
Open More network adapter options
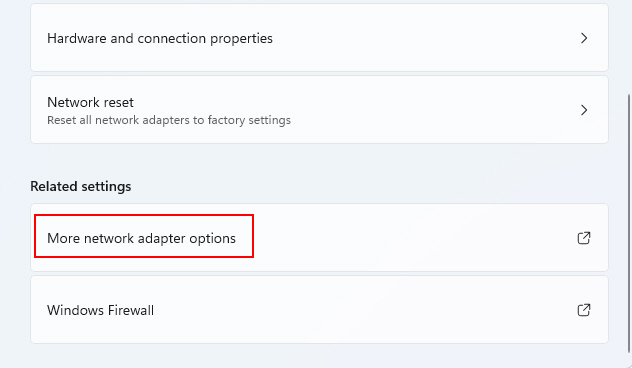(x=319, y=237)
